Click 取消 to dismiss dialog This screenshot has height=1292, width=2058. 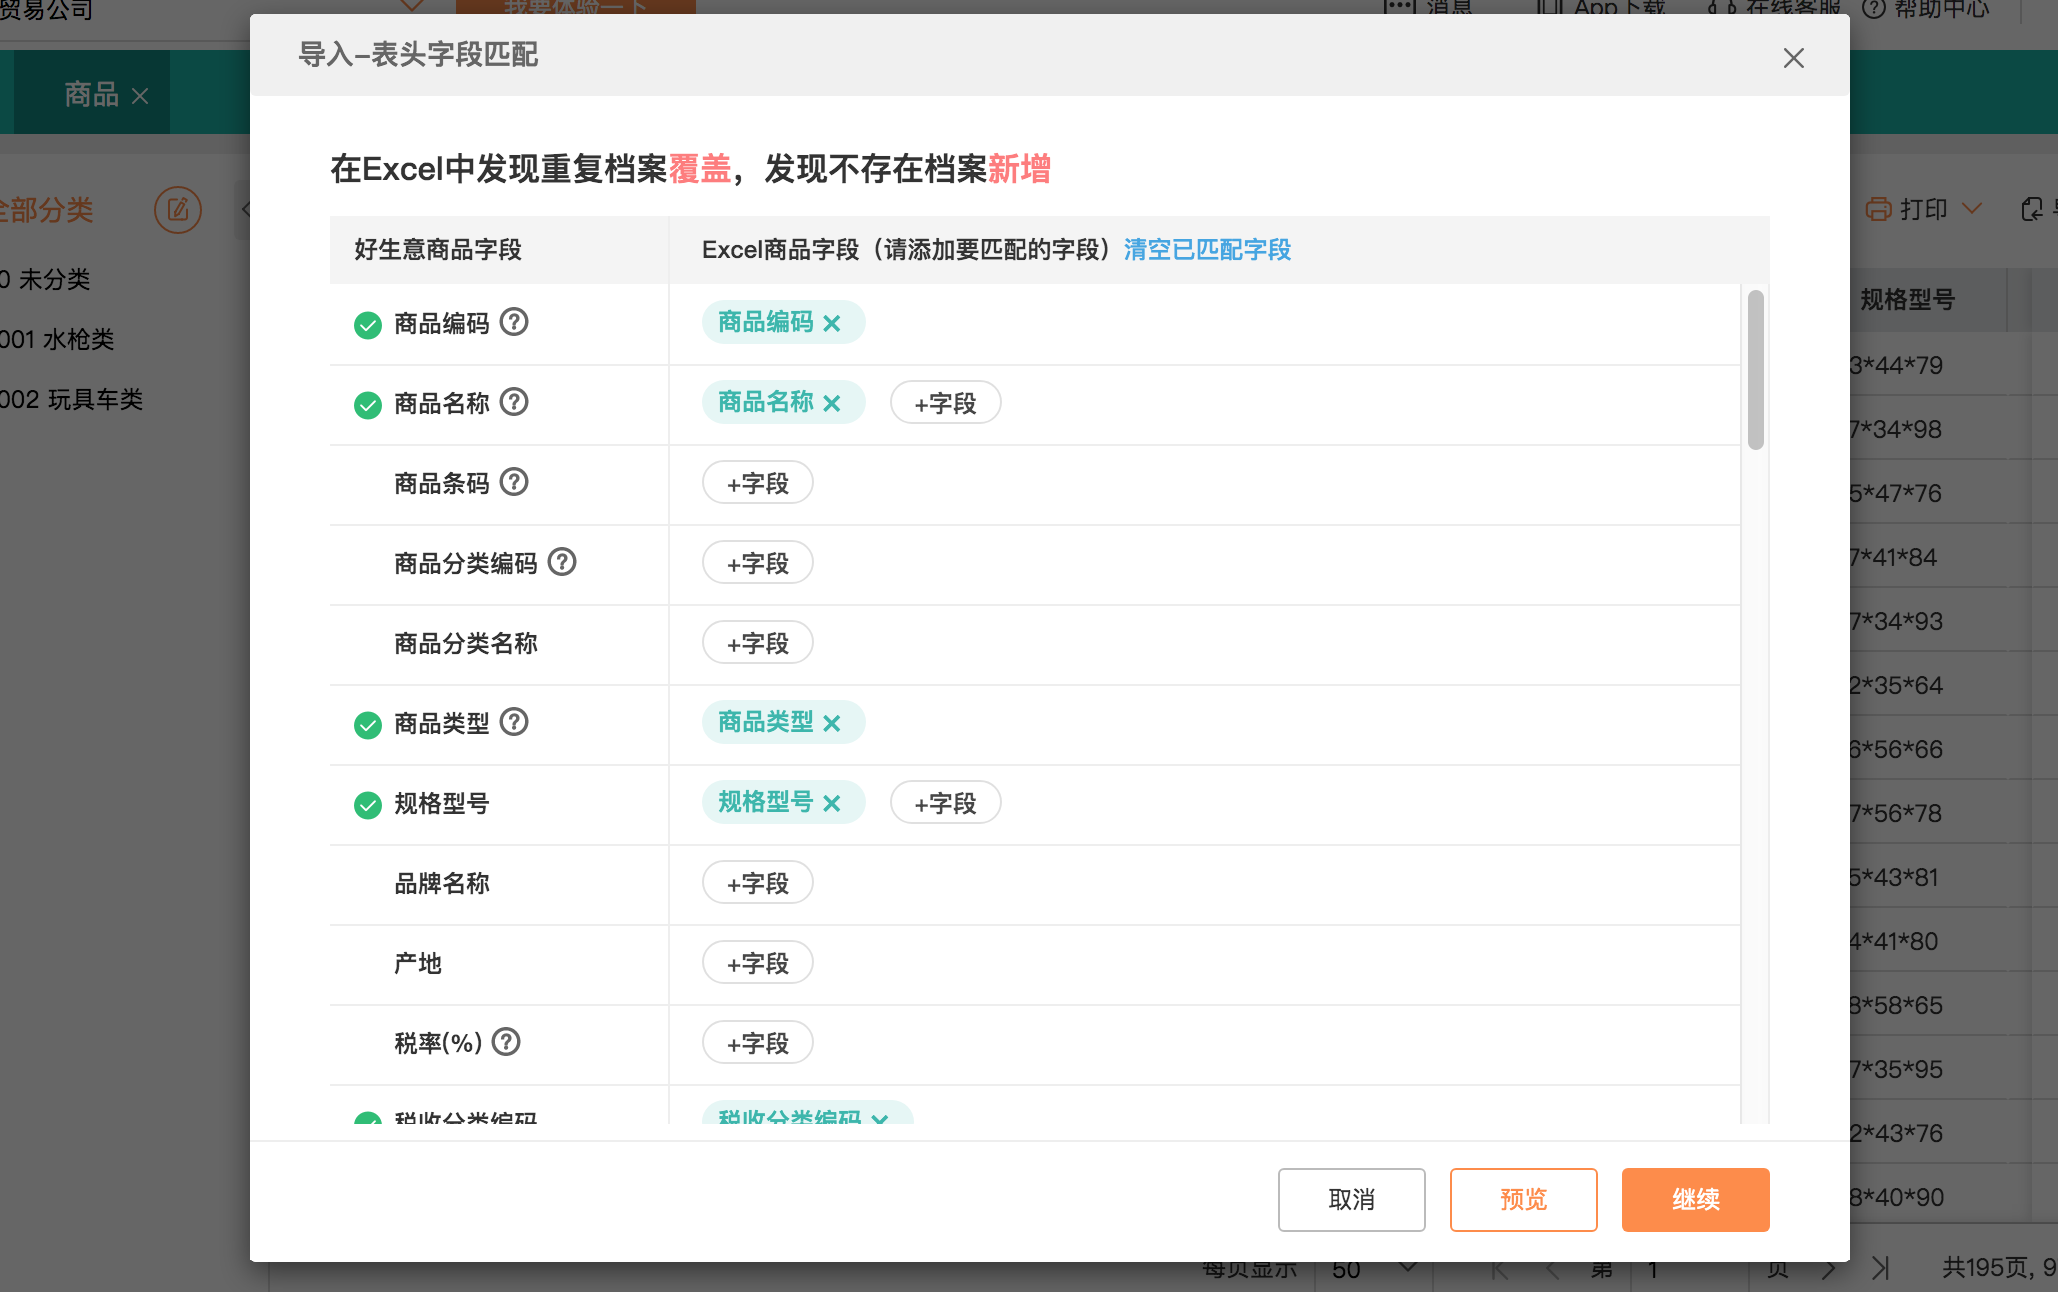[1350, 1200]
